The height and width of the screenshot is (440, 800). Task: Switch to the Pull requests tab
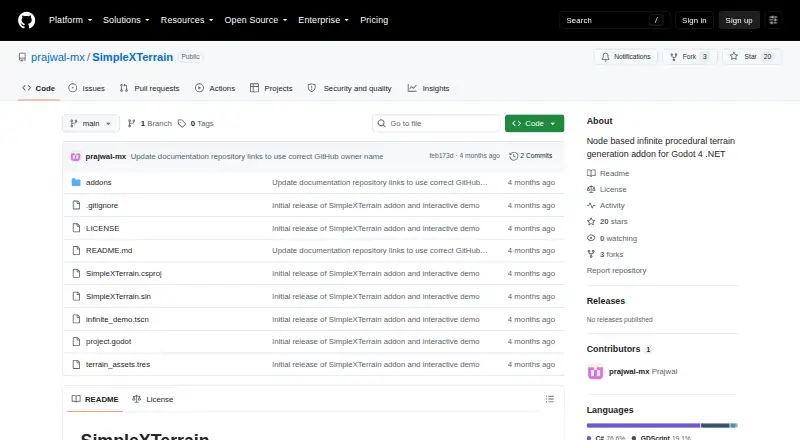click(149, 88)
